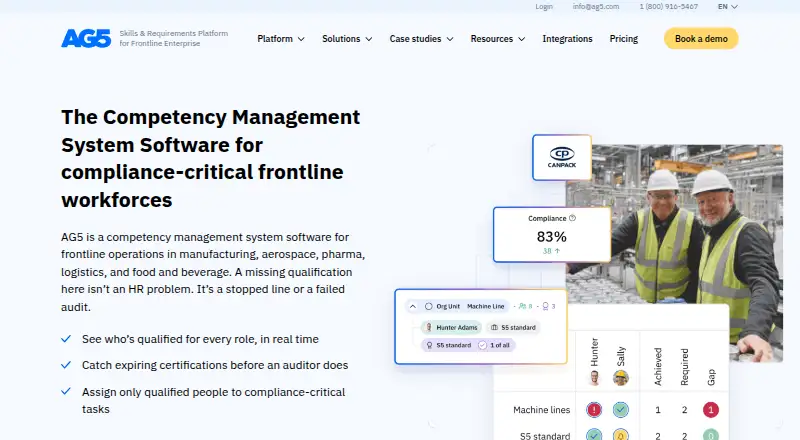Click the red alert icon for Machine lines
This screenshot has height=440, width=800.
click(x=594, y=409)
